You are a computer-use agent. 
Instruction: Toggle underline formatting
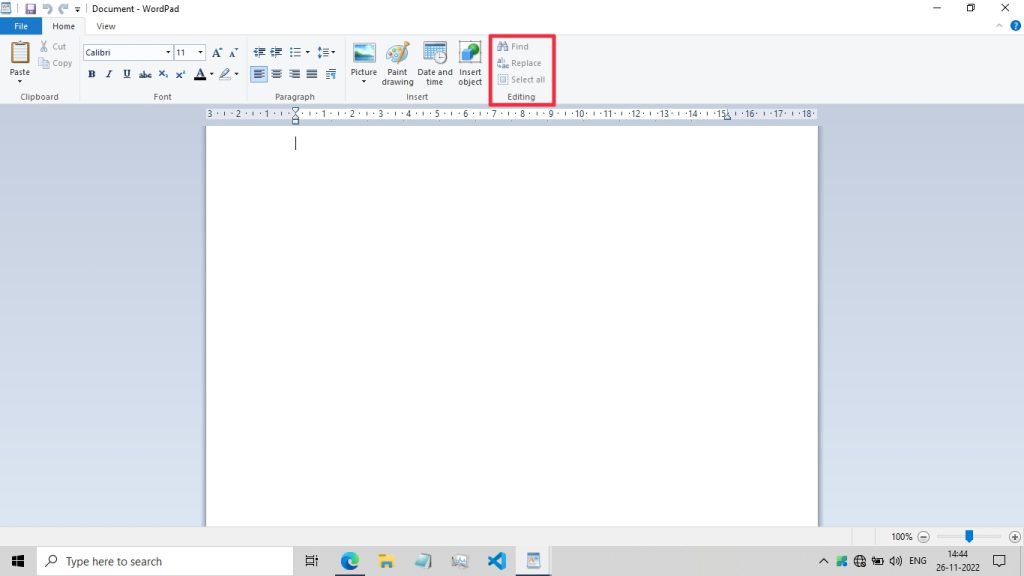127,74
